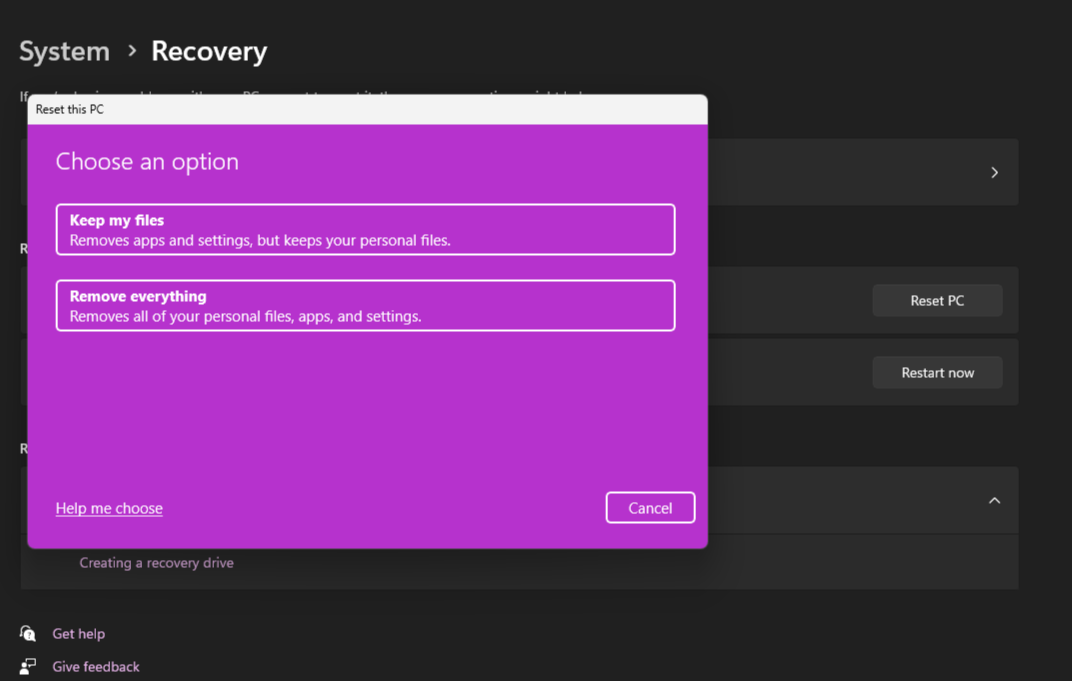Image resolution: width=1072 pixels, height=681 pixels.
Task: Click the Give feedback icon
Action: tap(29, 666)
